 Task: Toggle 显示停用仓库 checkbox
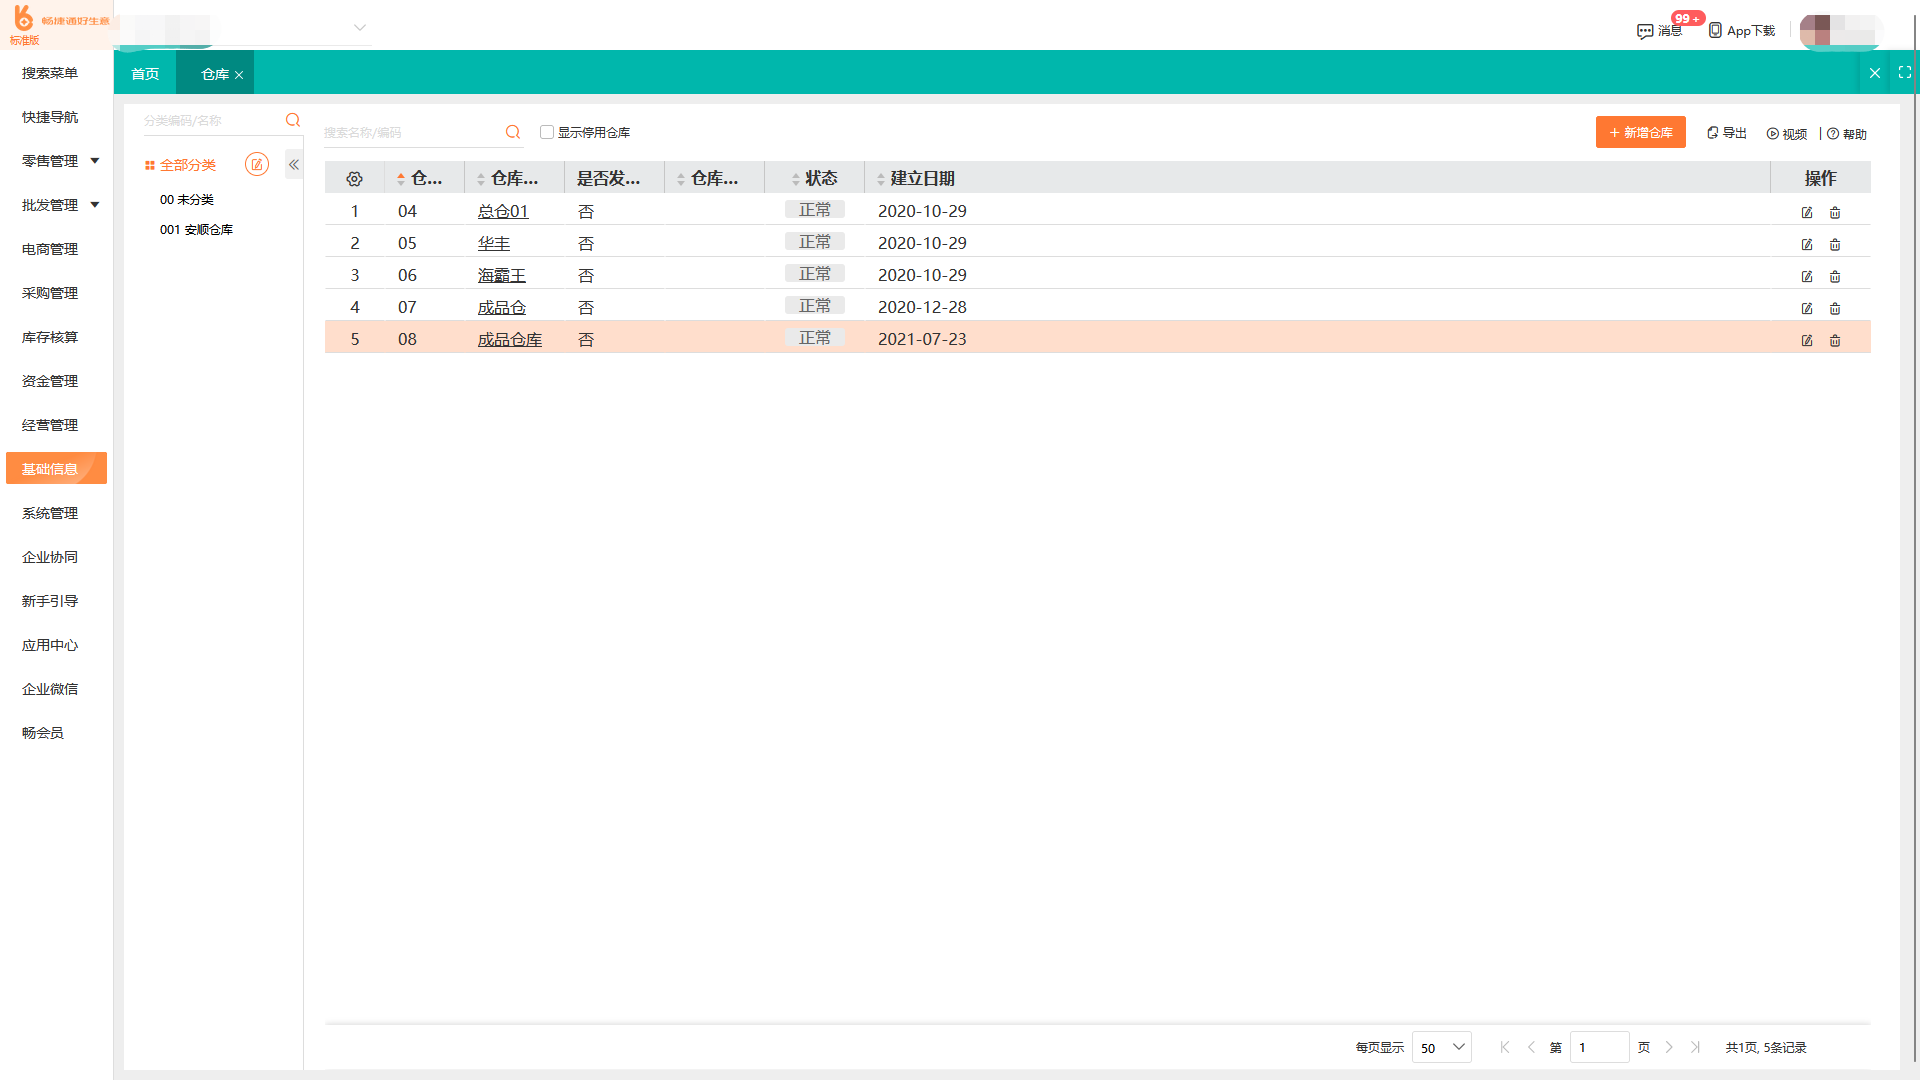(545, 132)
